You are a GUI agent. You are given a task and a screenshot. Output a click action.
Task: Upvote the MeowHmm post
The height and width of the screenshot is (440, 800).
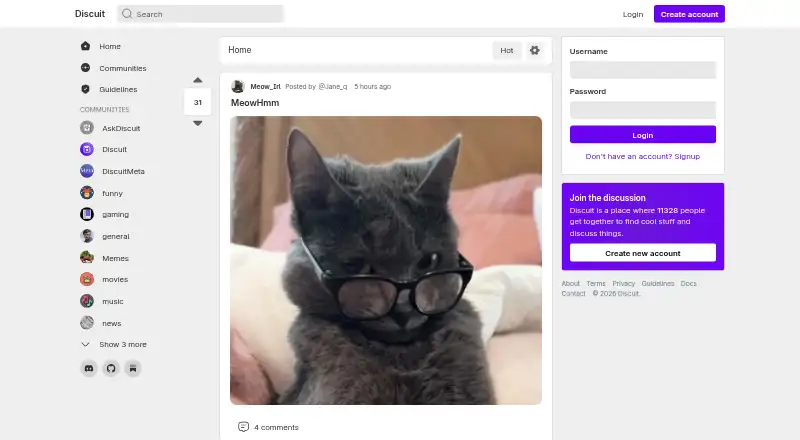(x=198, y=80)
